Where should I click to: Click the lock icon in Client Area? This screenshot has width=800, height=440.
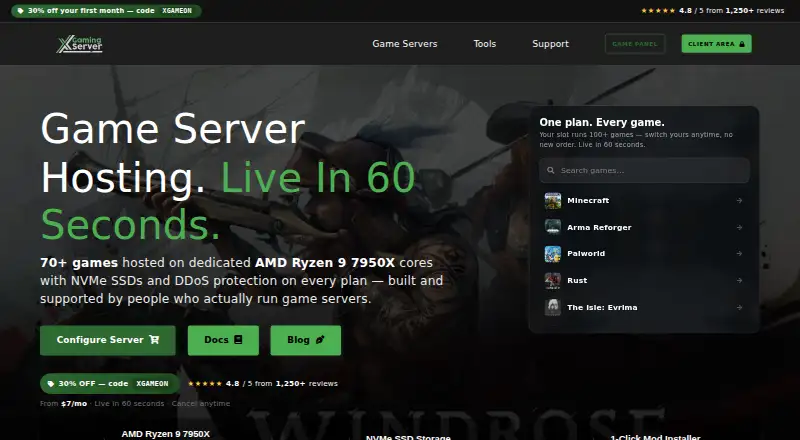tap(742, 44)
